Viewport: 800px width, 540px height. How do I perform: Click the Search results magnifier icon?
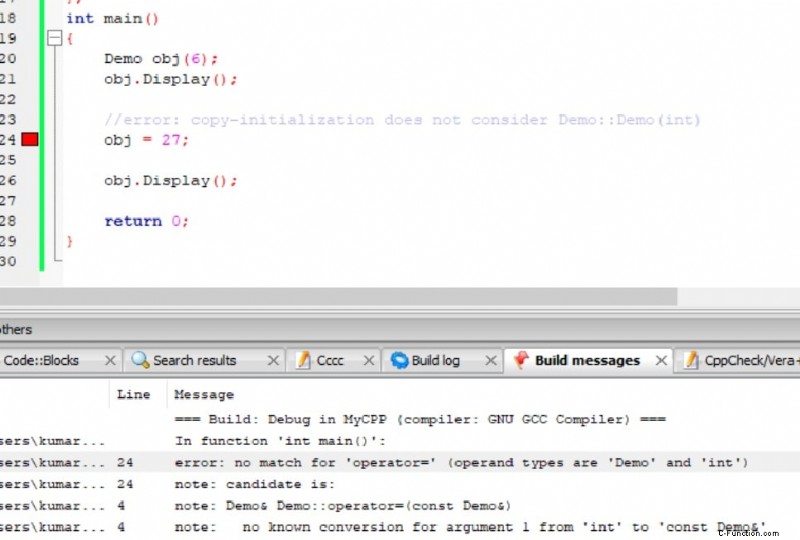[141, 361]
